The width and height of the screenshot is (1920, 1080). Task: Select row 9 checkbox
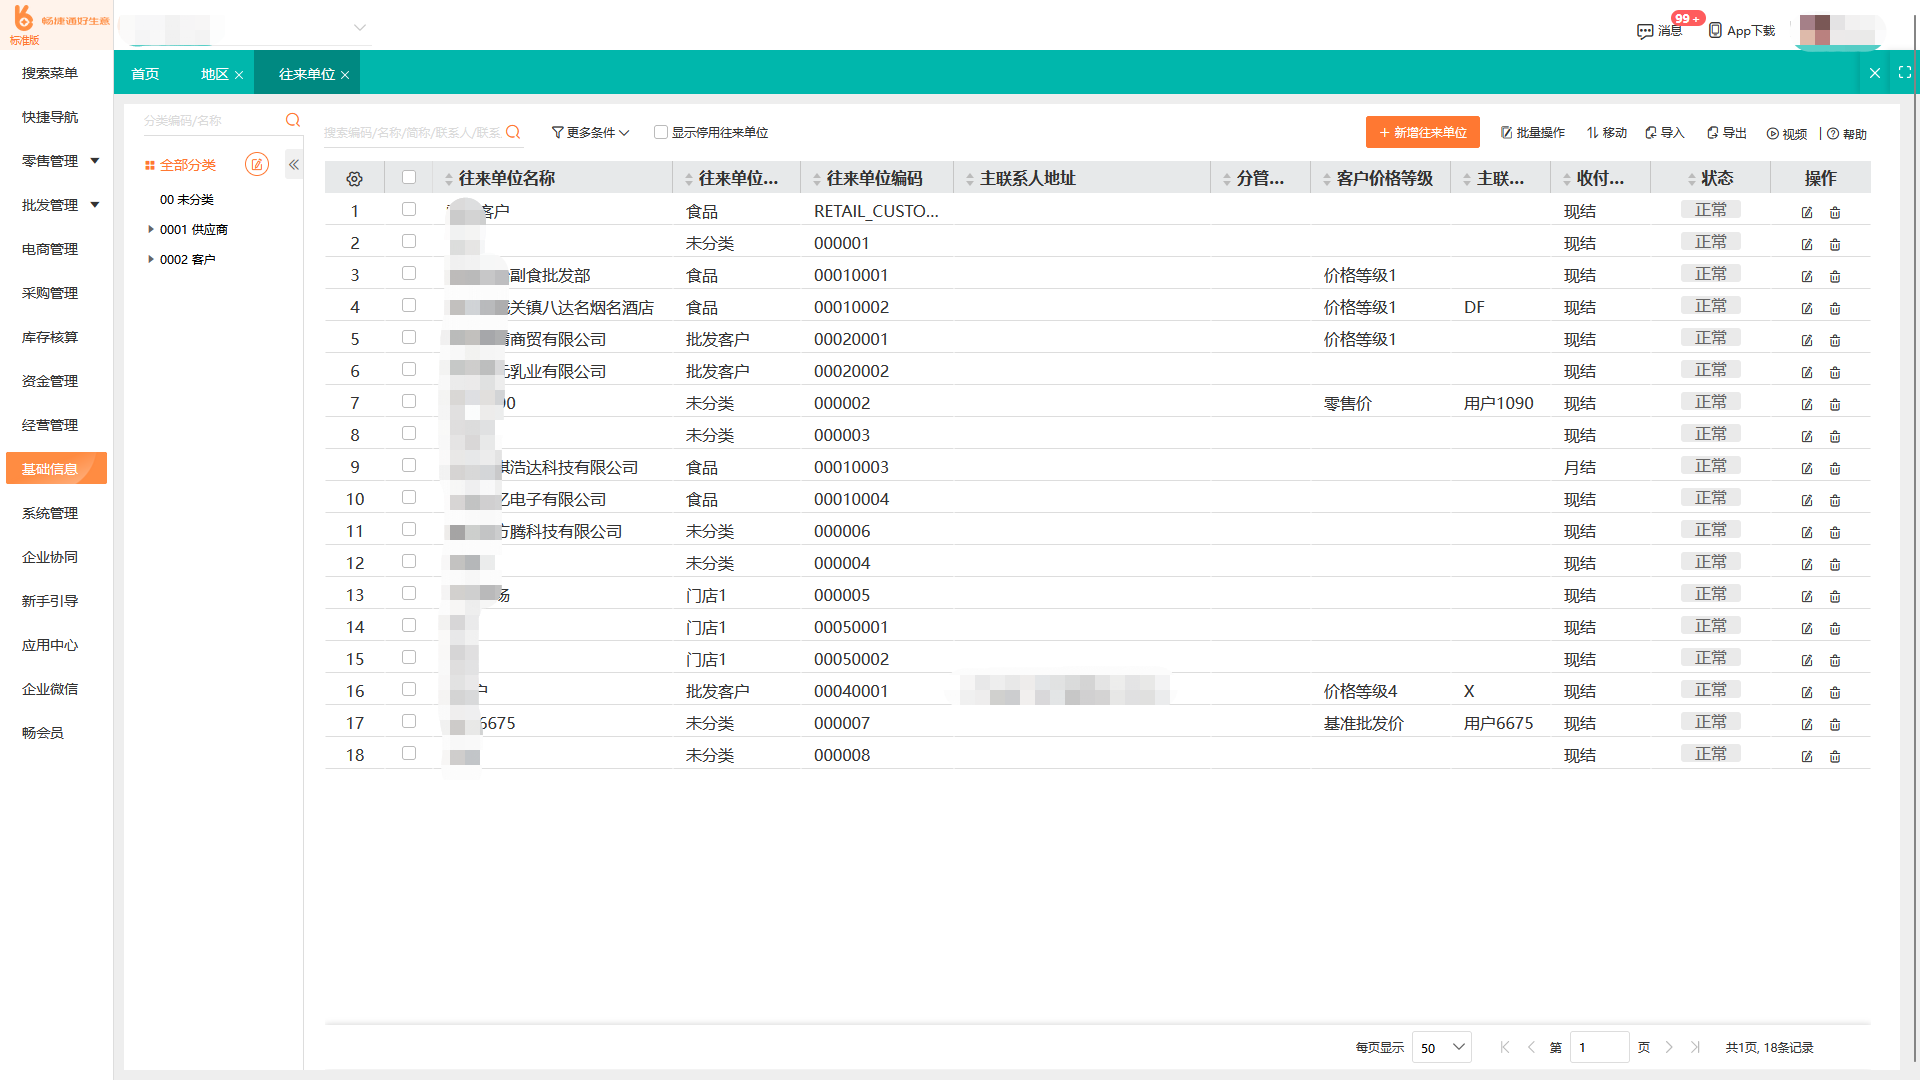(x=411, y=465)
